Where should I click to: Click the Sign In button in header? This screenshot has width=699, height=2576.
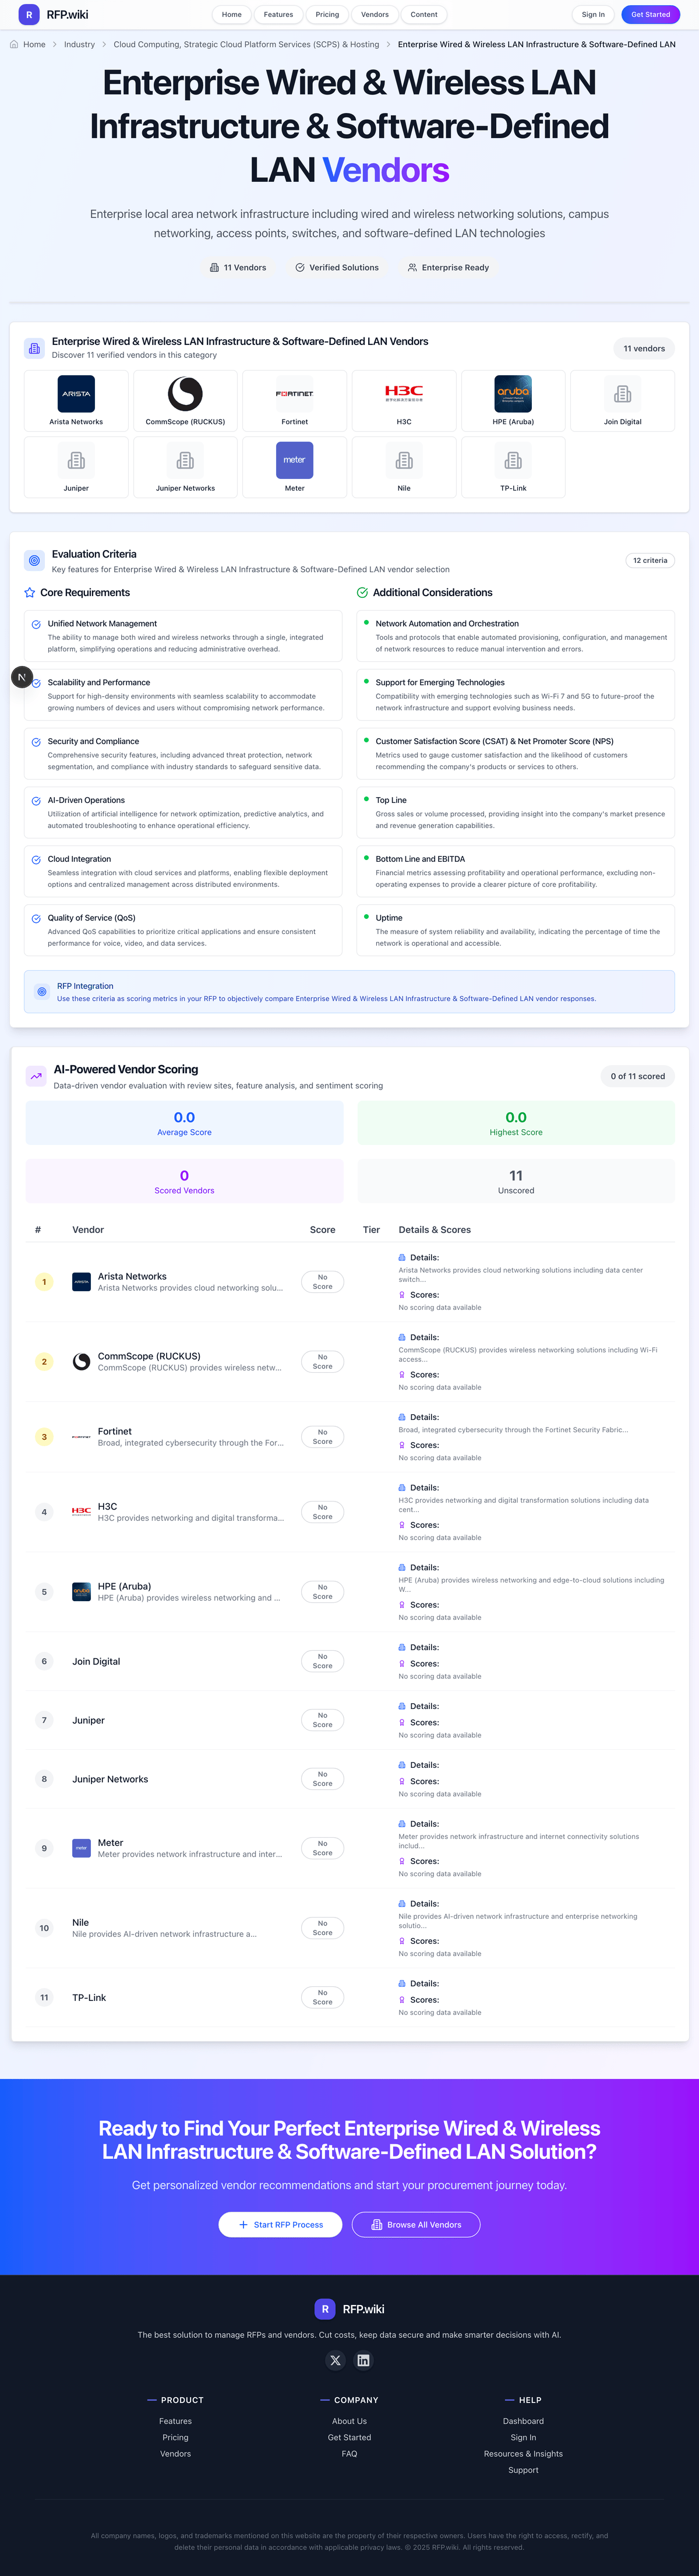point(593,15)
